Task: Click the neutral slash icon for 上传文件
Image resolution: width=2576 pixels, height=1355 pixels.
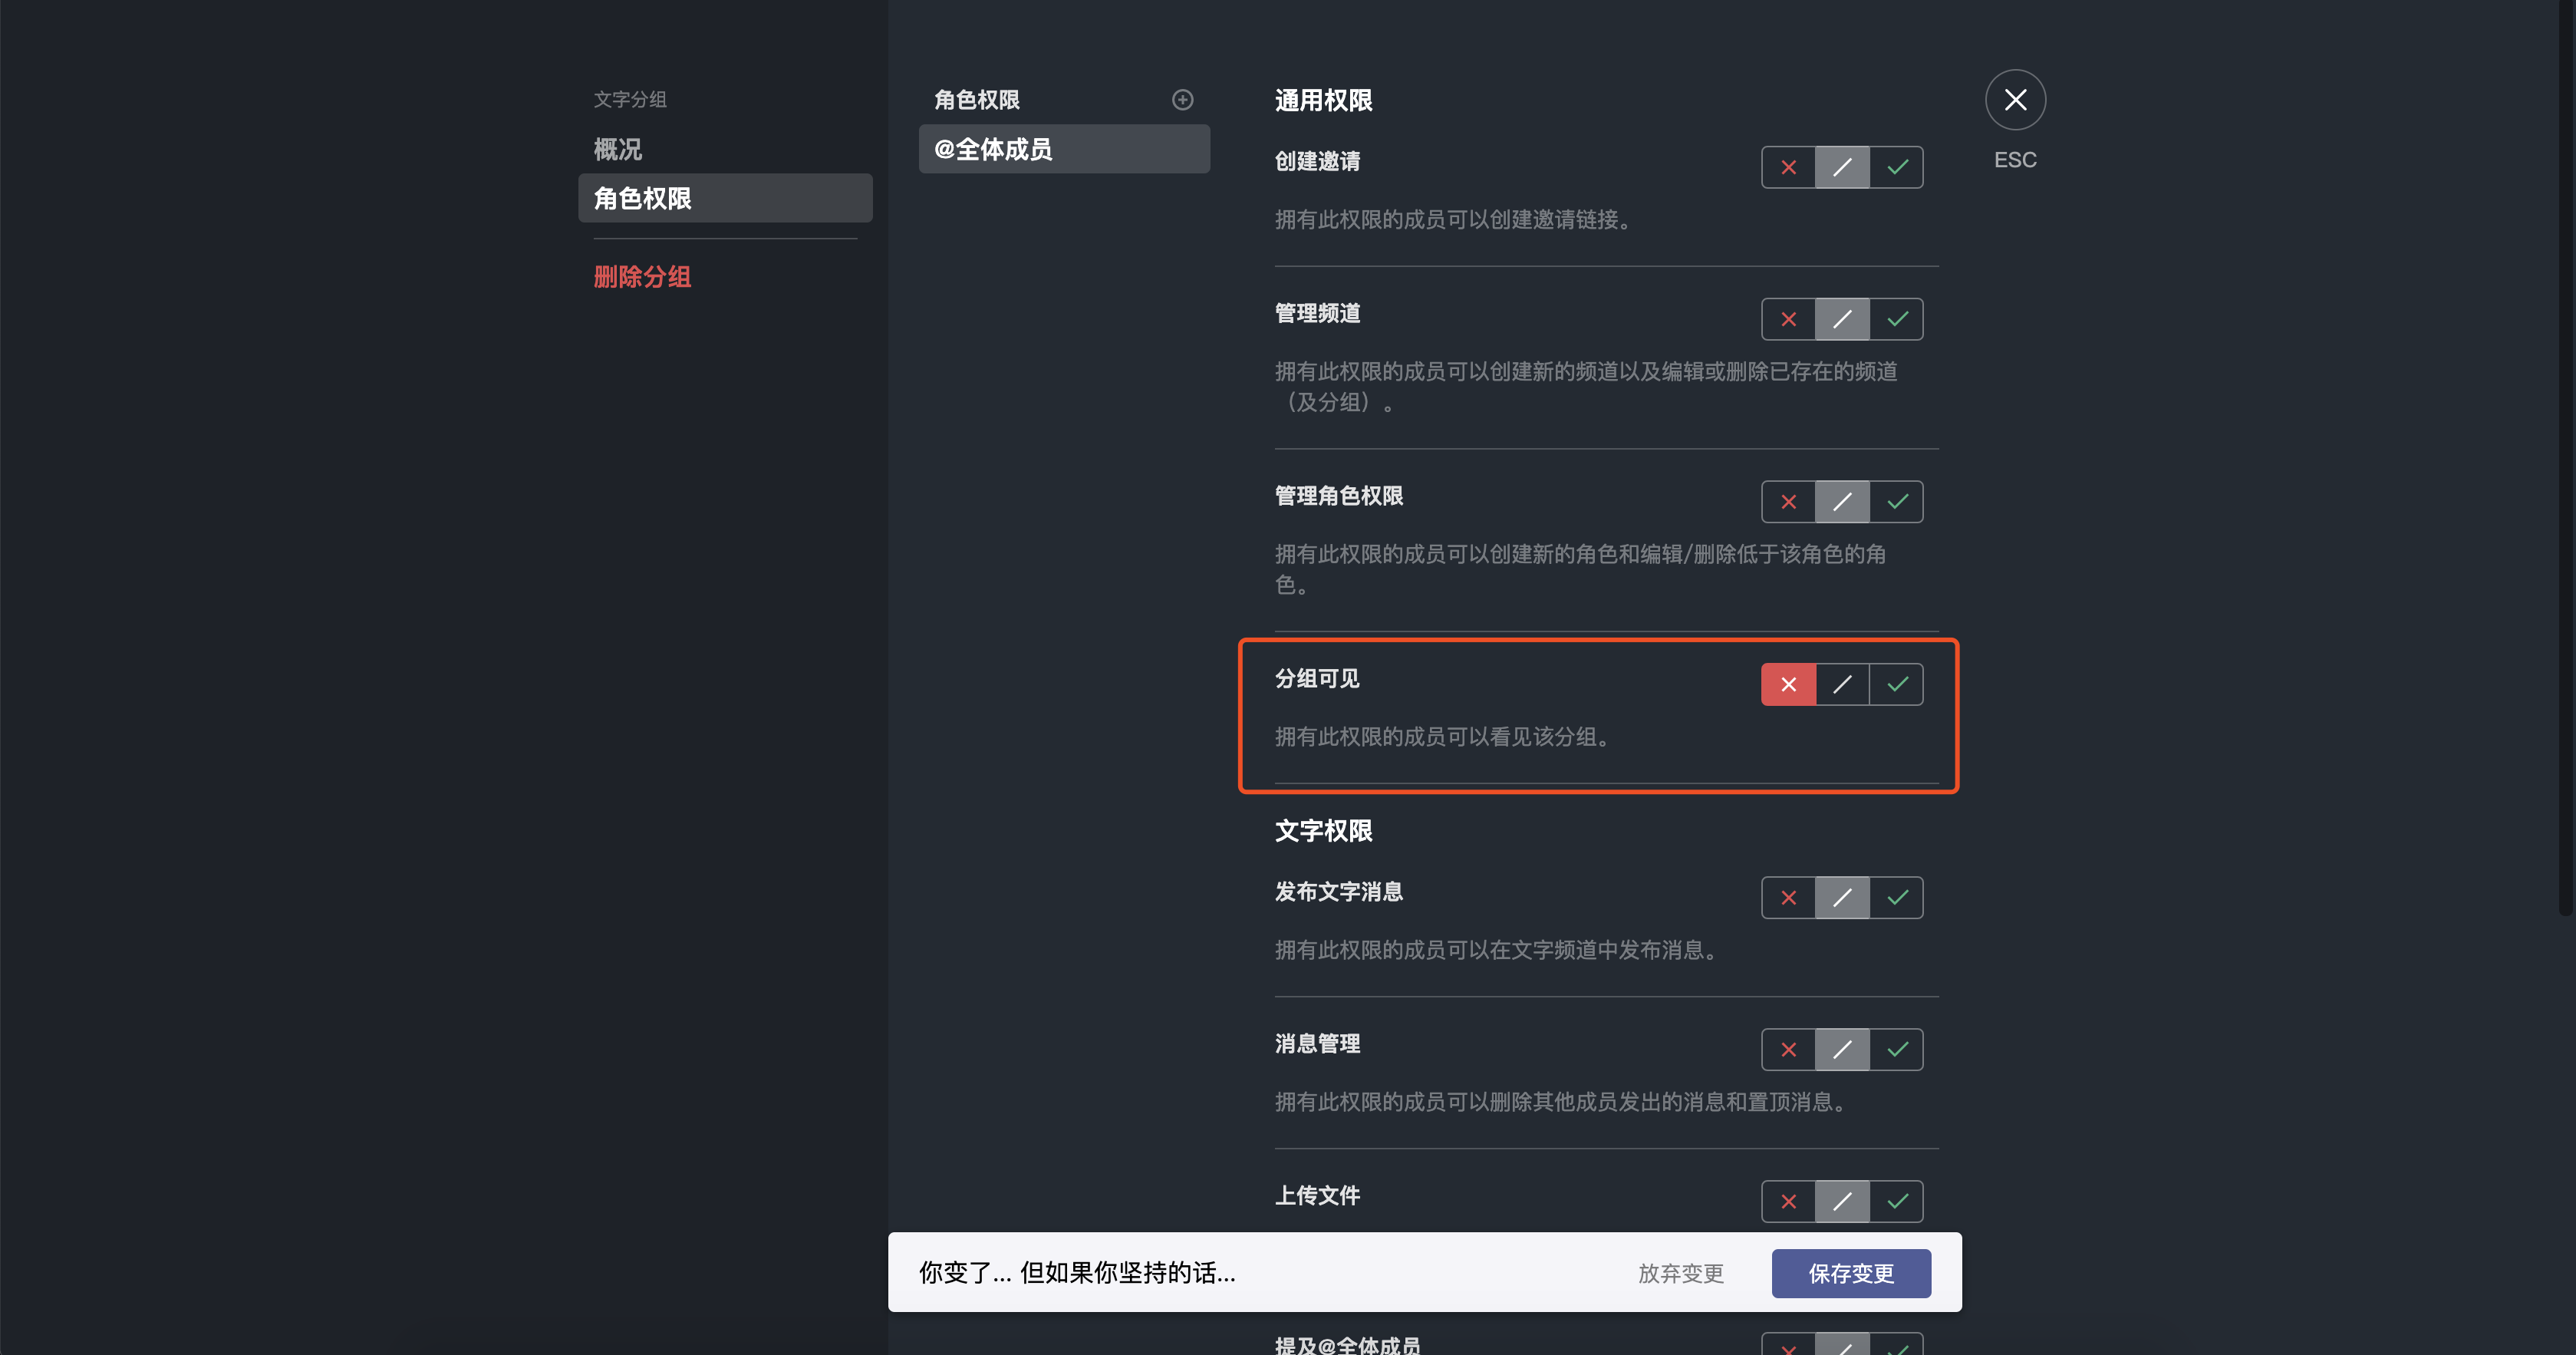Action: click(1842, 1201)
